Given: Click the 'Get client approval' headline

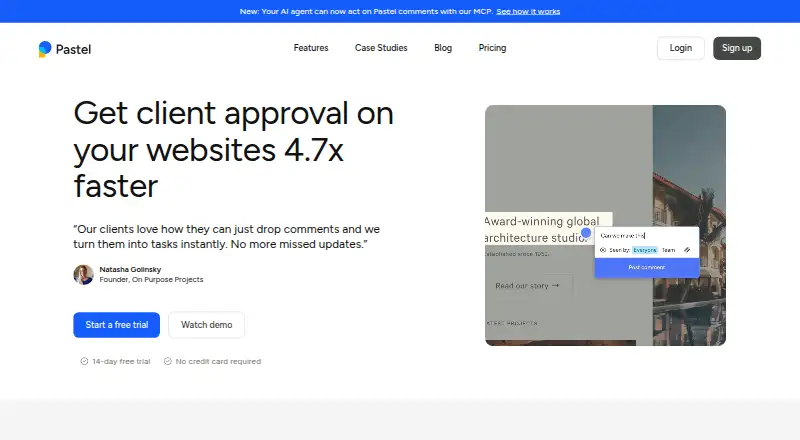Looking at the screenshot, I should (233, 150).
